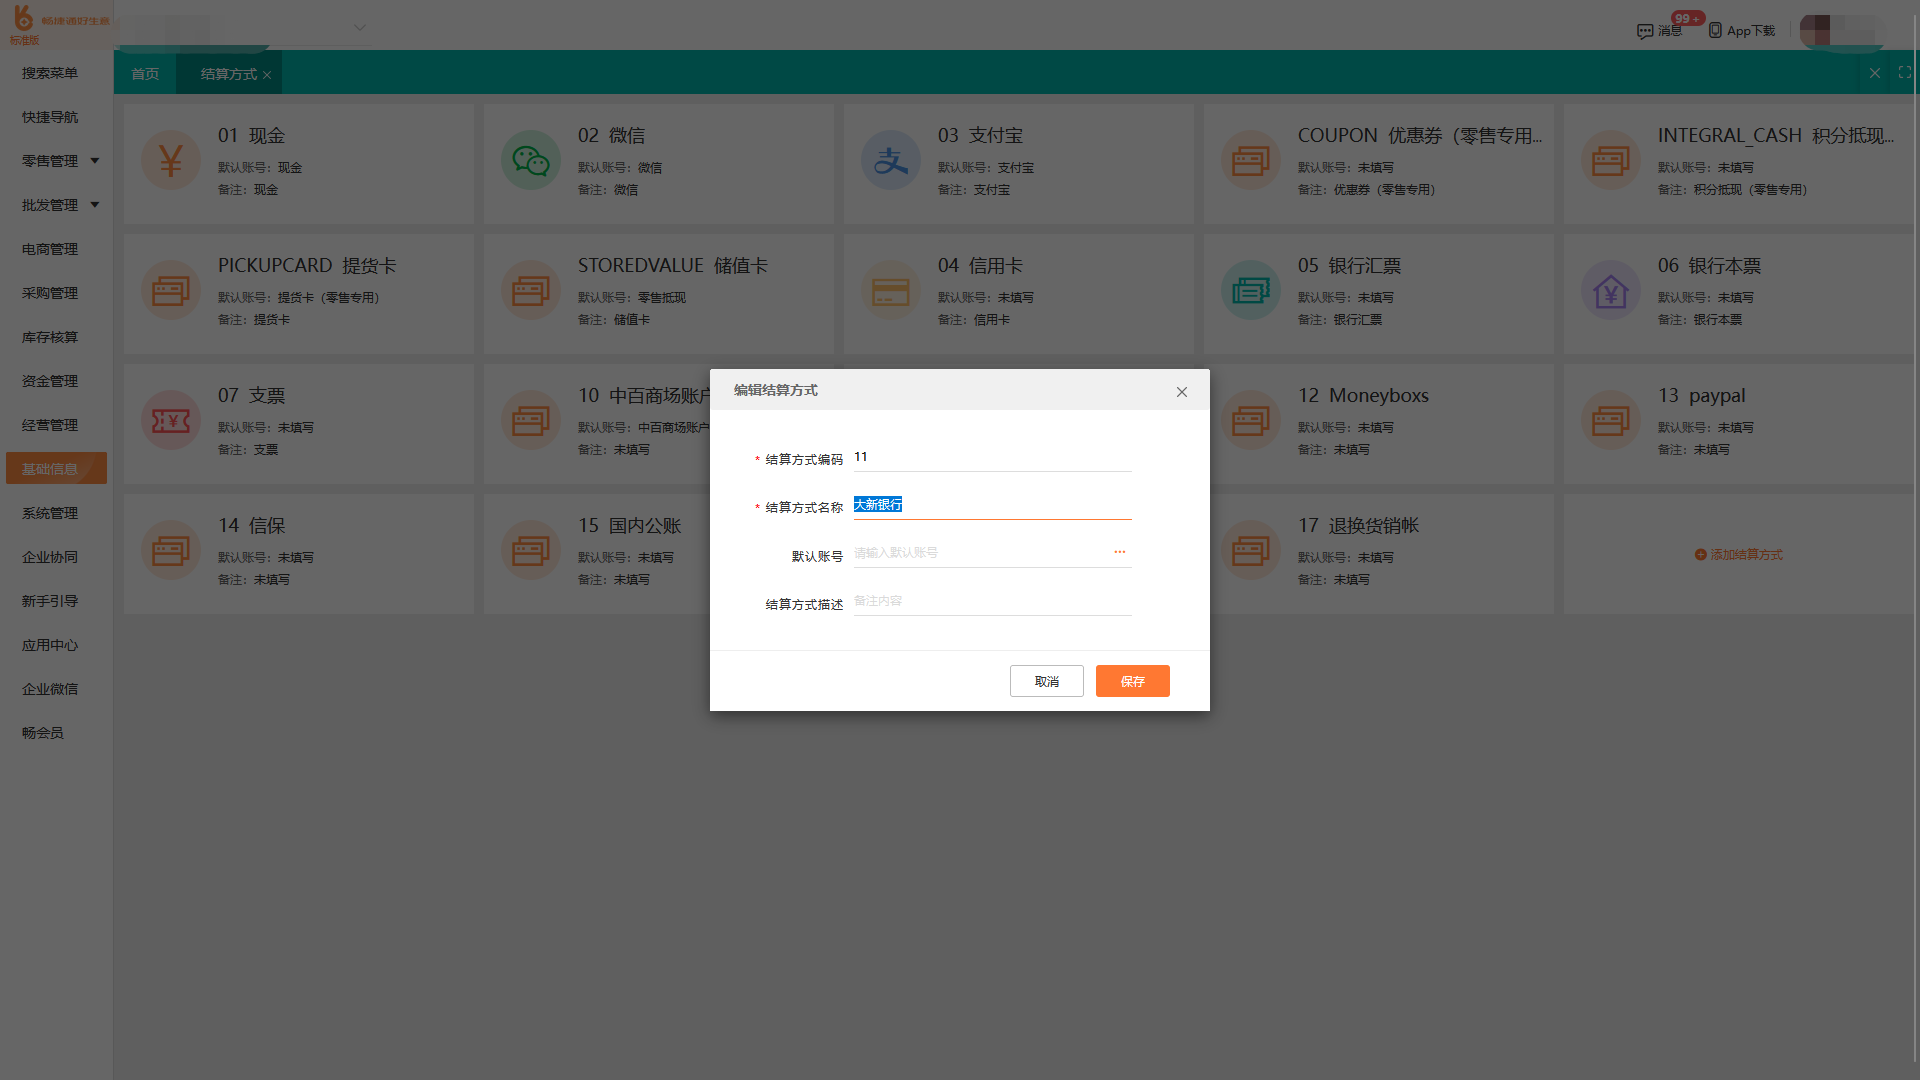
Task: Click the App下载 link in header
Action: coord(1743,29)
